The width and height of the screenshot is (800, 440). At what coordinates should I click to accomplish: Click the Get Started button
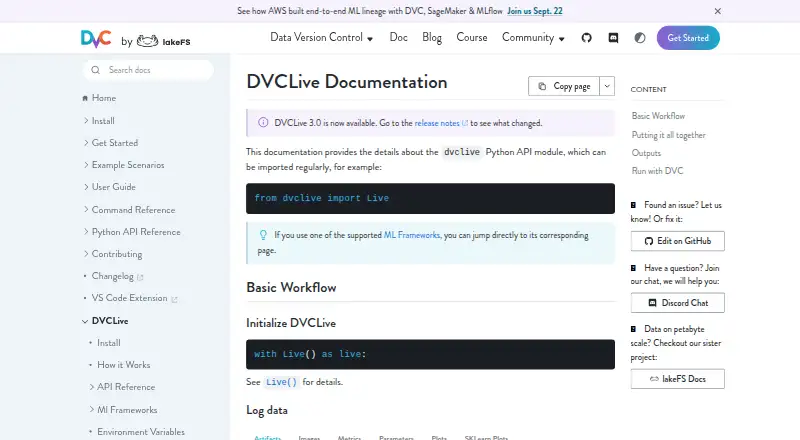click(x=688, y=38)
